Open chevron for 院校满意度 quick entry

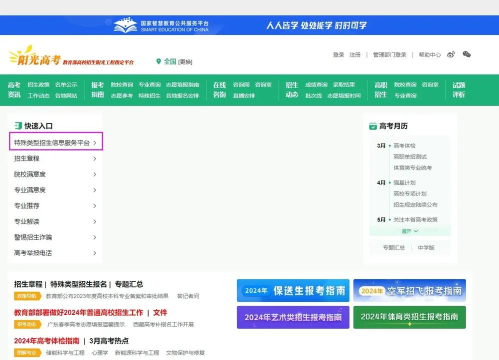coord(95,174)
